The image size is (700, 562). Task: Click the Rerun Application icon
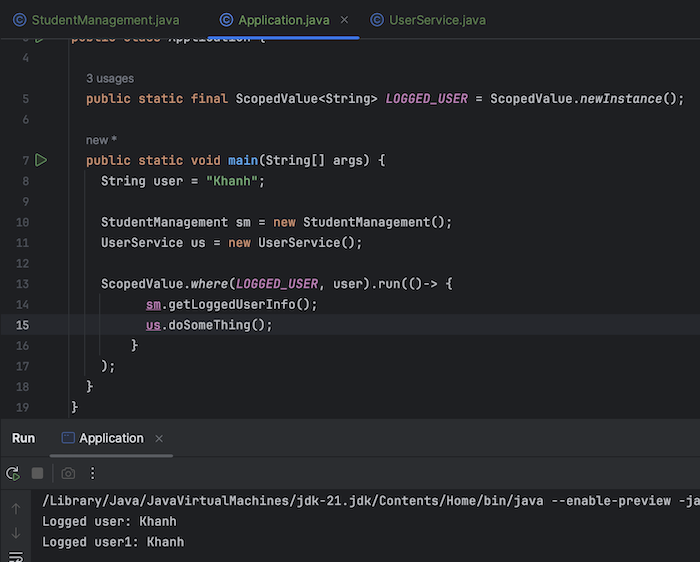click(13, 473)
